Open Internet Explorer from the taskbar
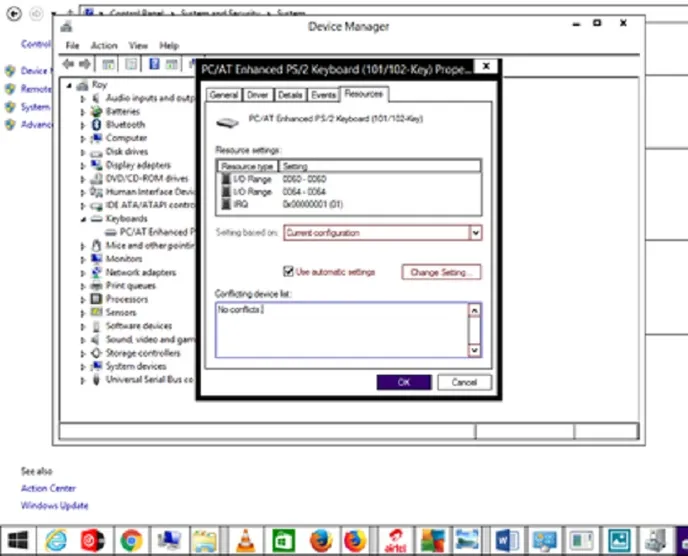This screenshot has width=688, height=556. pyautogui.click(x=55, y=541)
